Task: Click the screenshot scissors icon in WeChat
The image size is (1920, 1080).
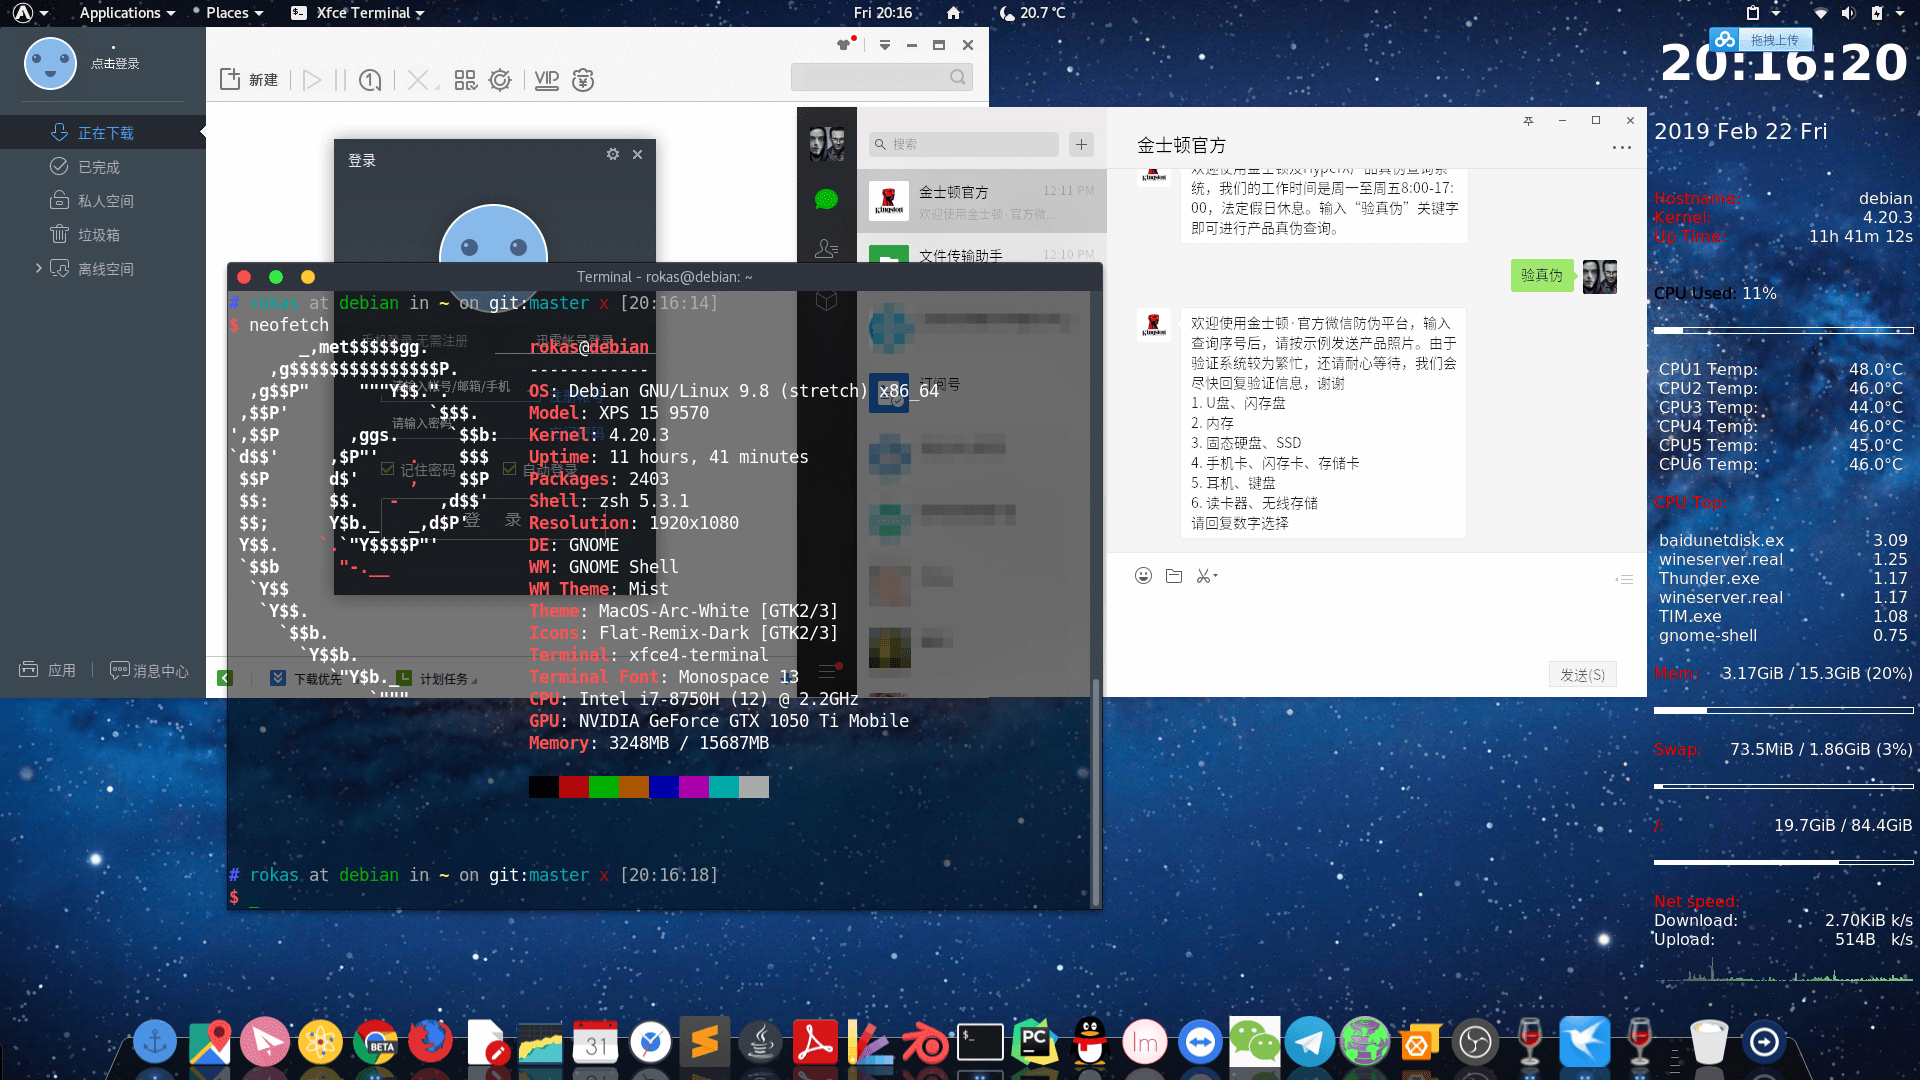Action: point(1203,575)
